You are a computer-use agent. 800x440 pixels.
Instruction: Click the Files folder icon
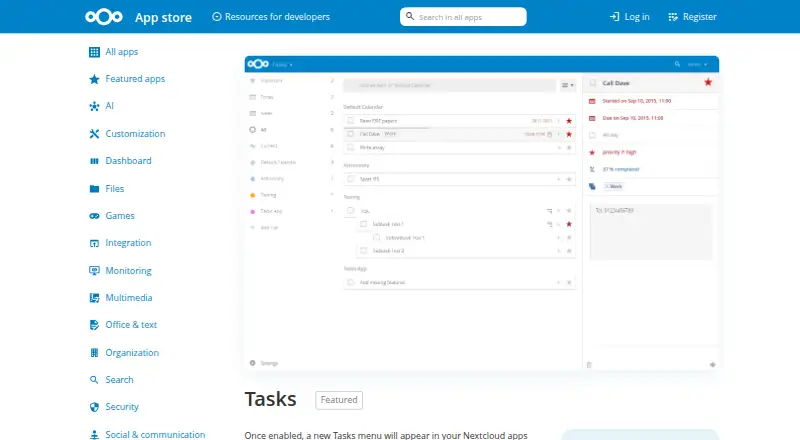[94, 189]
